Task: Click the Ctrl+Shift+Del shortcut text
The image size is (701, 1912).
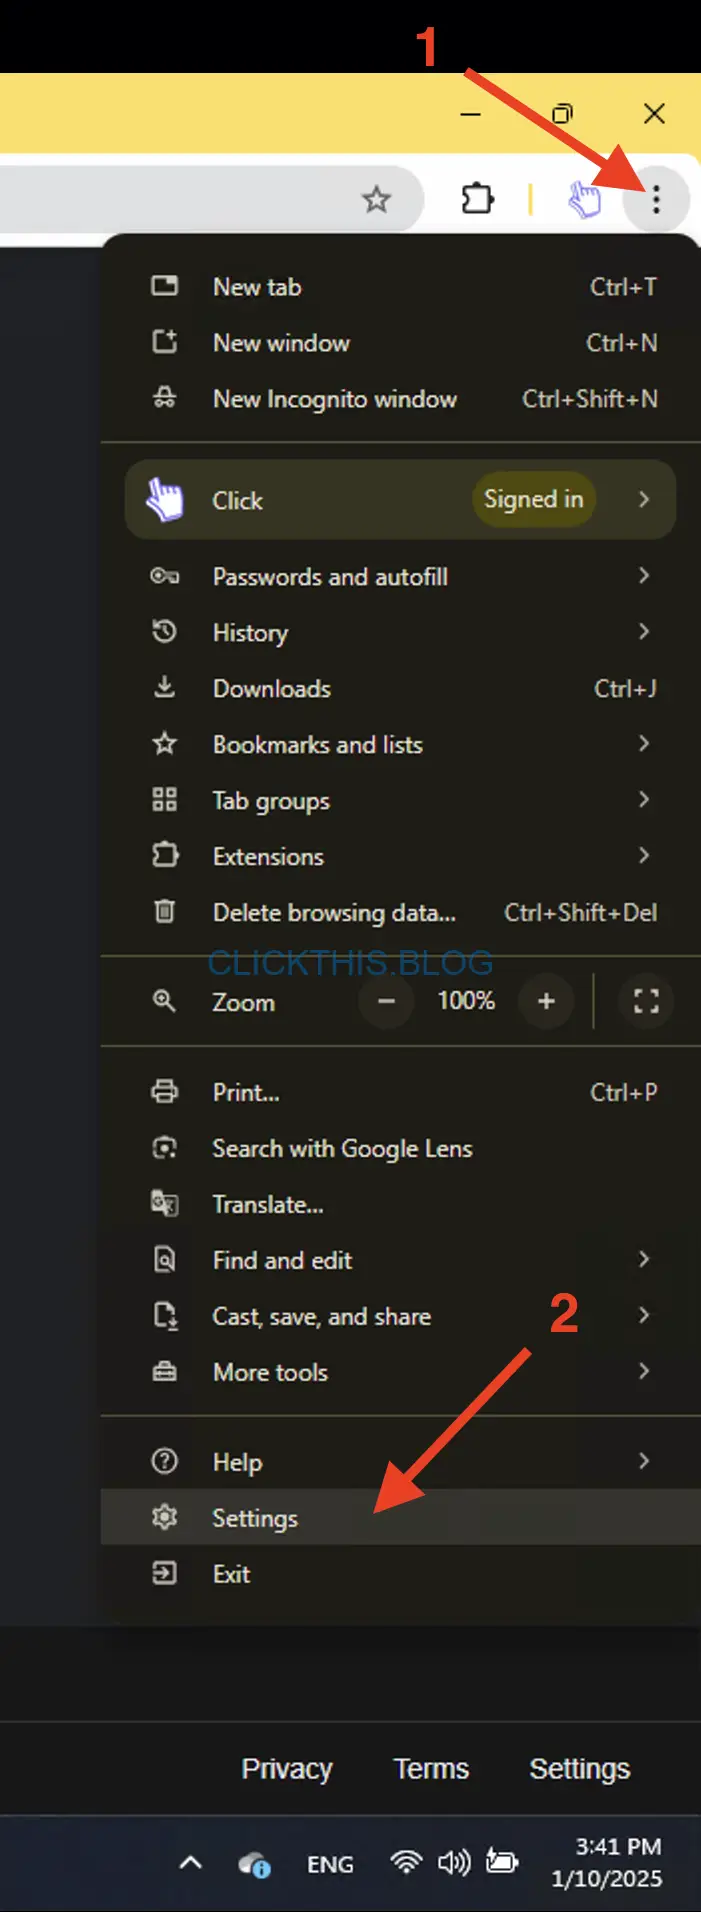Action: pos(580,912)
